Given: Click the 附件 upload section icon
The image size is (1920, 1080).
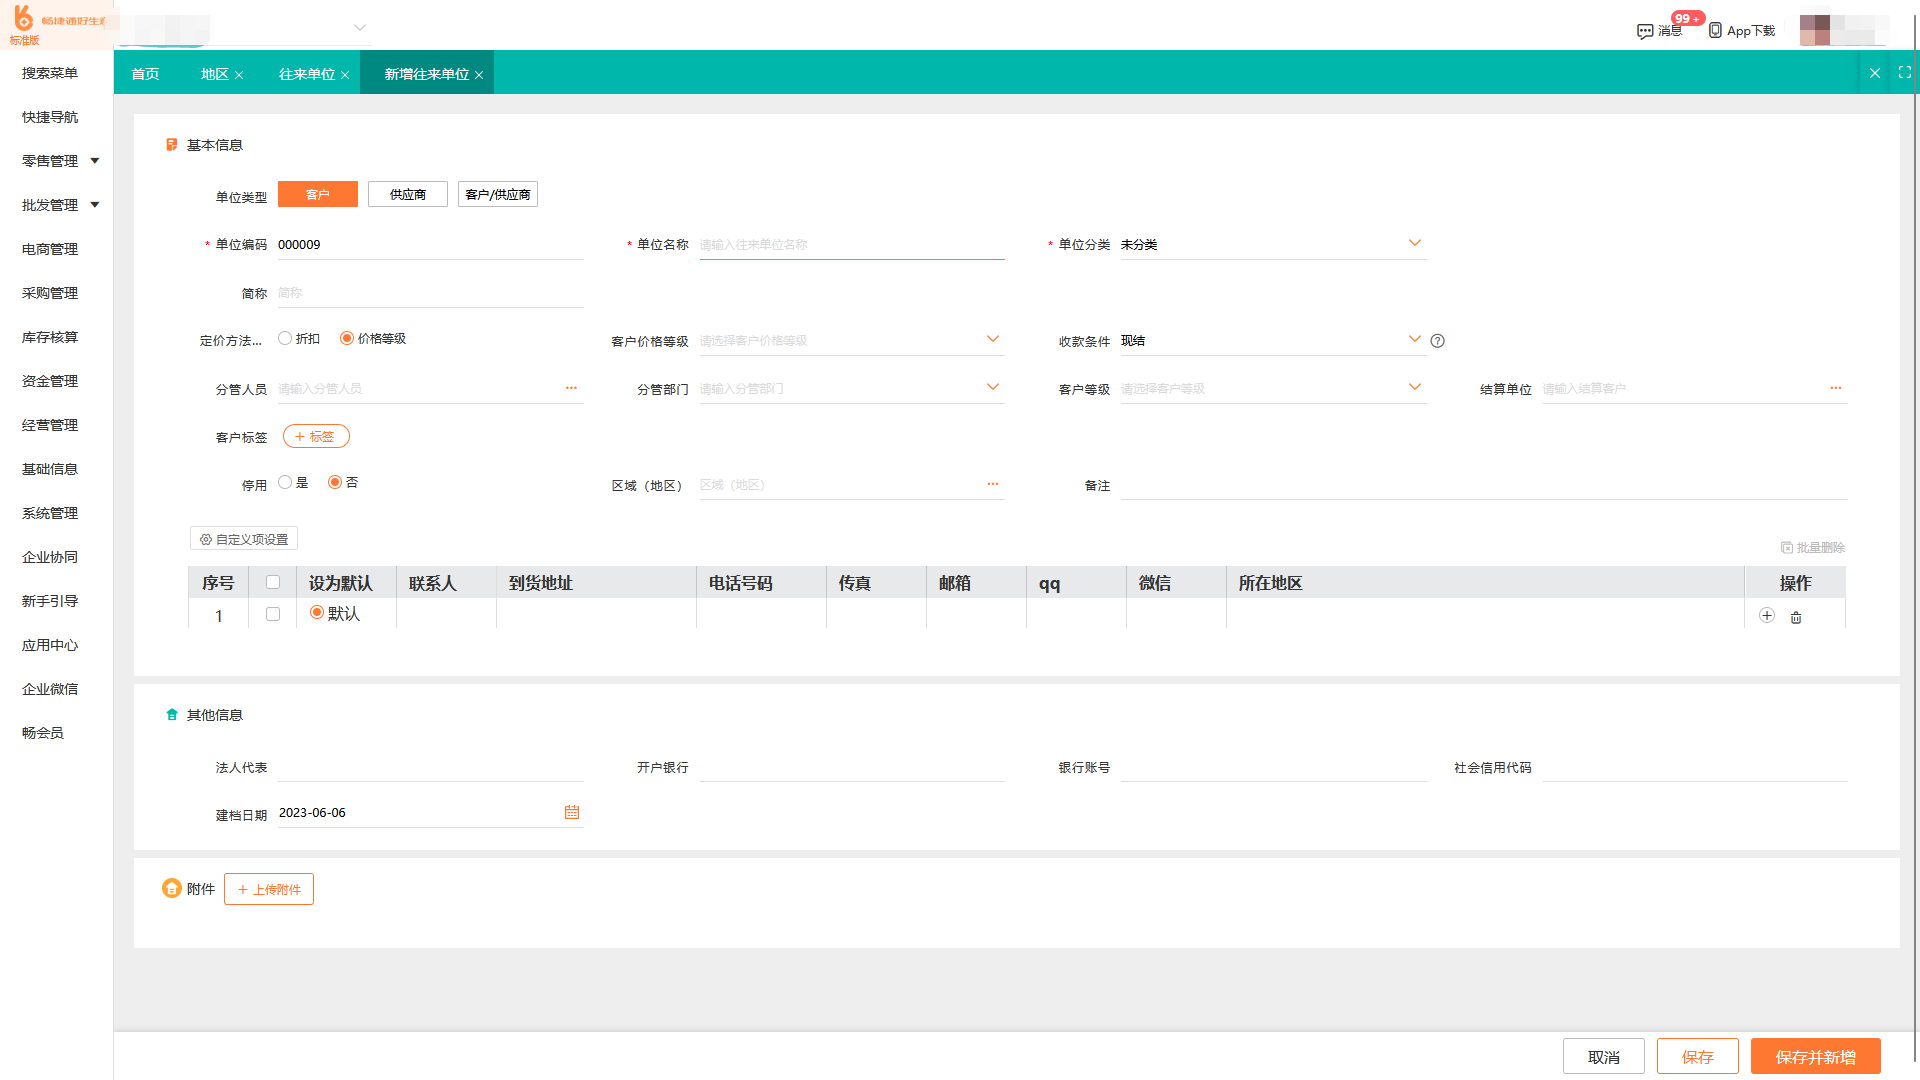Looking at the screenshot, I should coord(173,889).
